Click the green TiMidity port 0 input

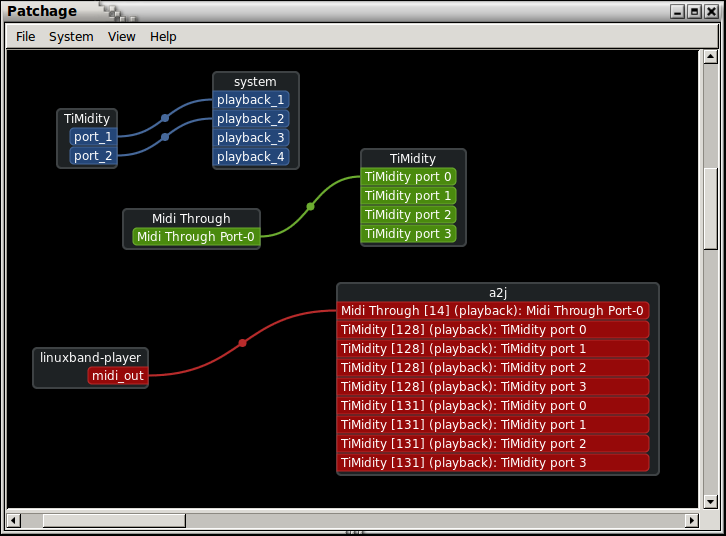click(x=408, y=177)
